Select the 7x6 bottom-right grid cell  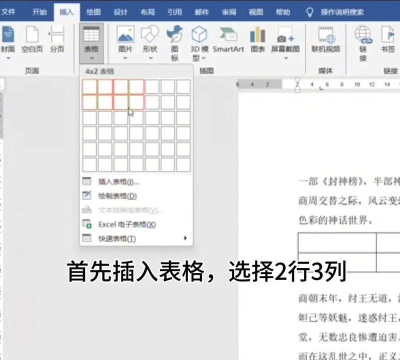point(184,165)
